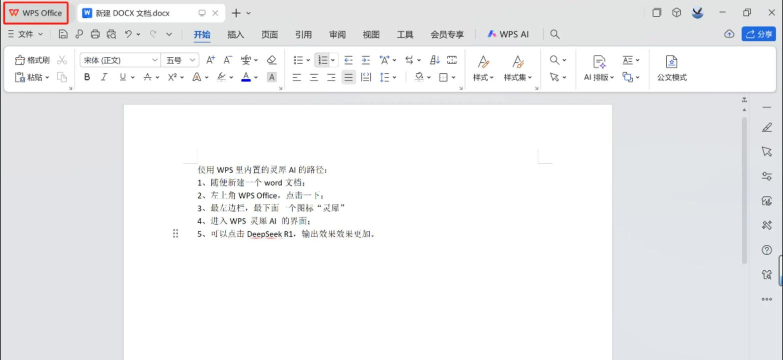Set alignment to center

[x=314, y=77]
